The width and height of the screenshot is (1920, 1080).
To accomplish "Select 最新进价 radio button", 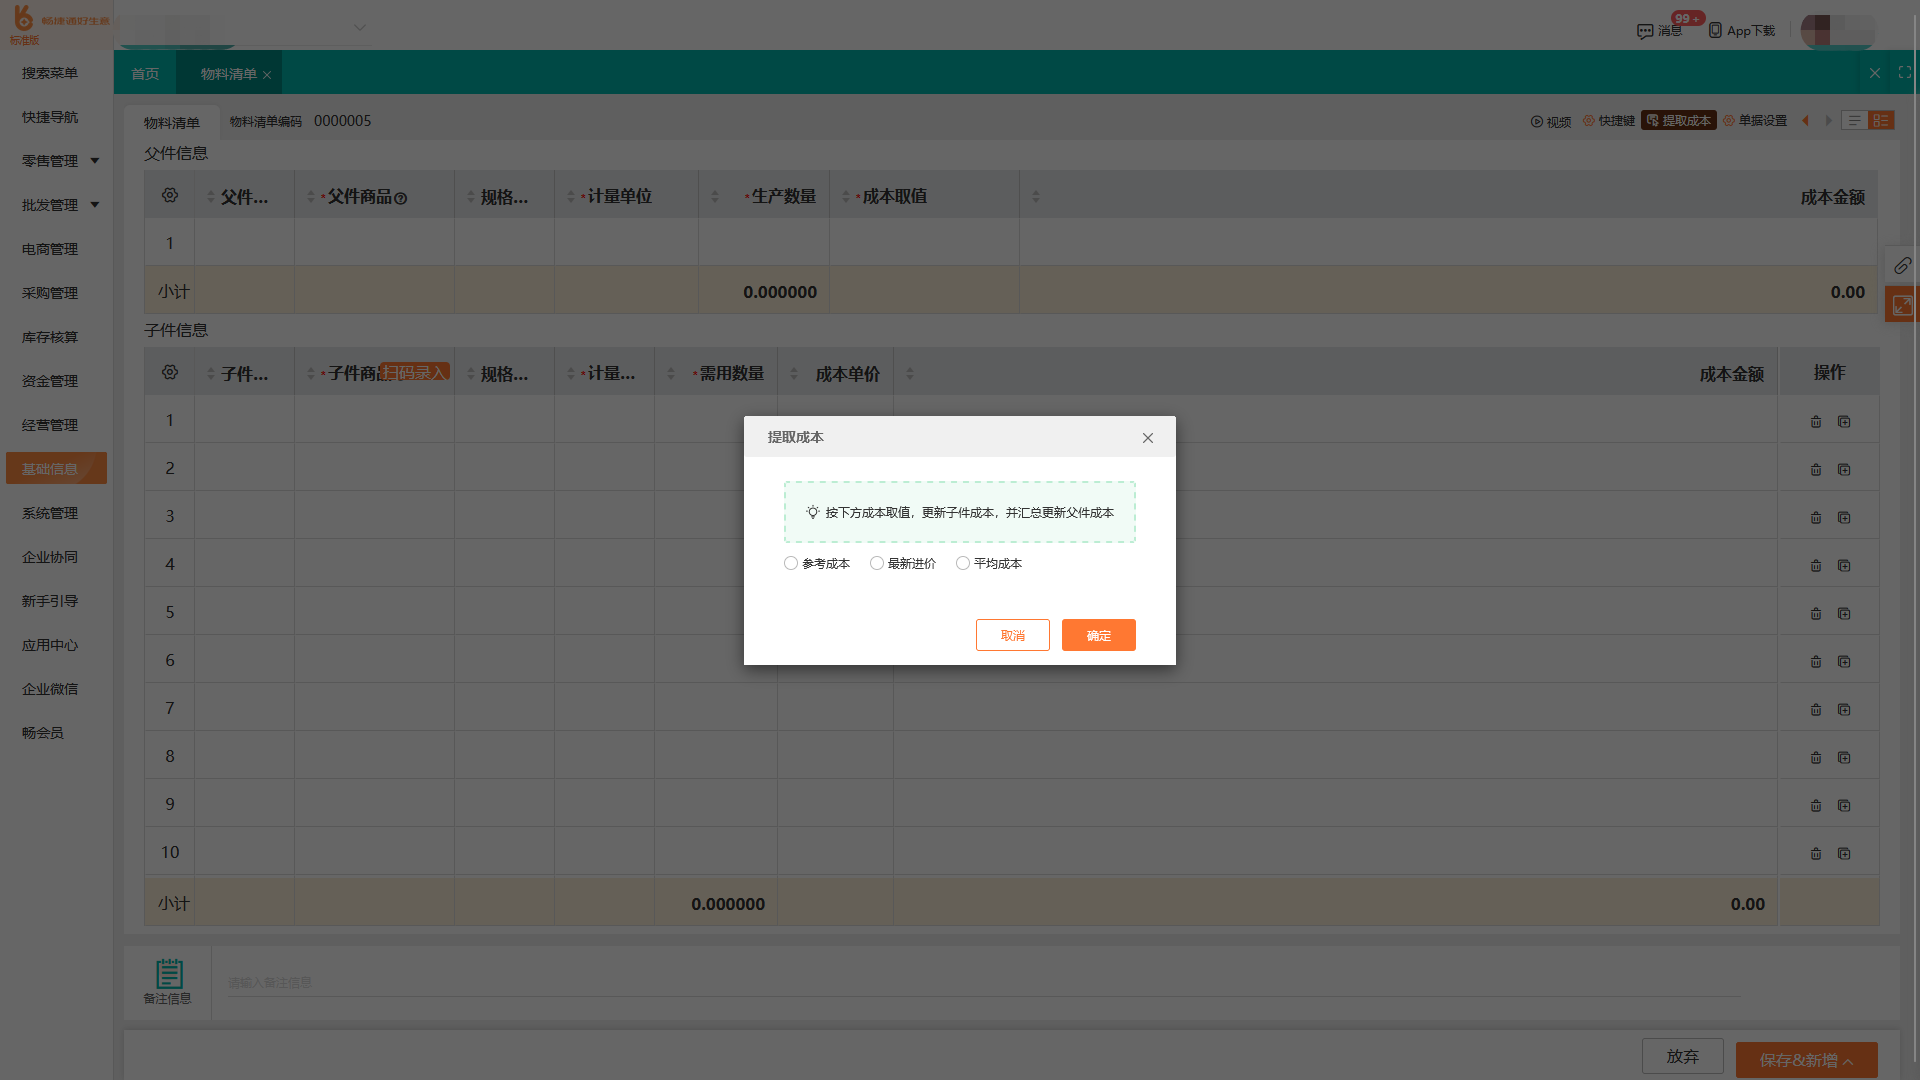I will click(876, 563).
